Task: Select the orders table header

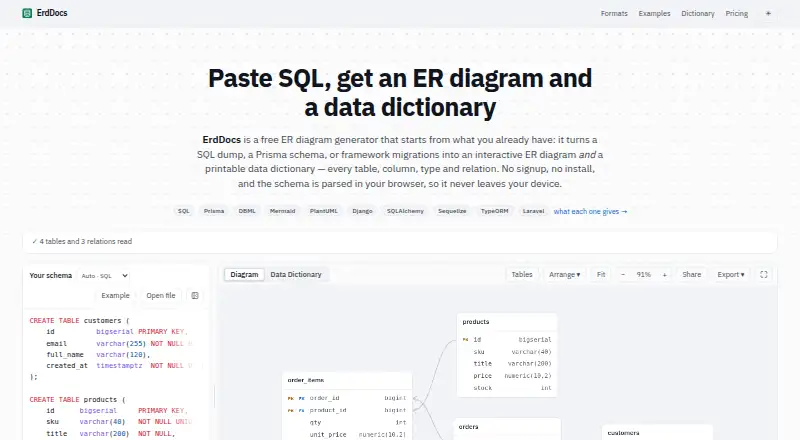Action: (x=508, y=427)
